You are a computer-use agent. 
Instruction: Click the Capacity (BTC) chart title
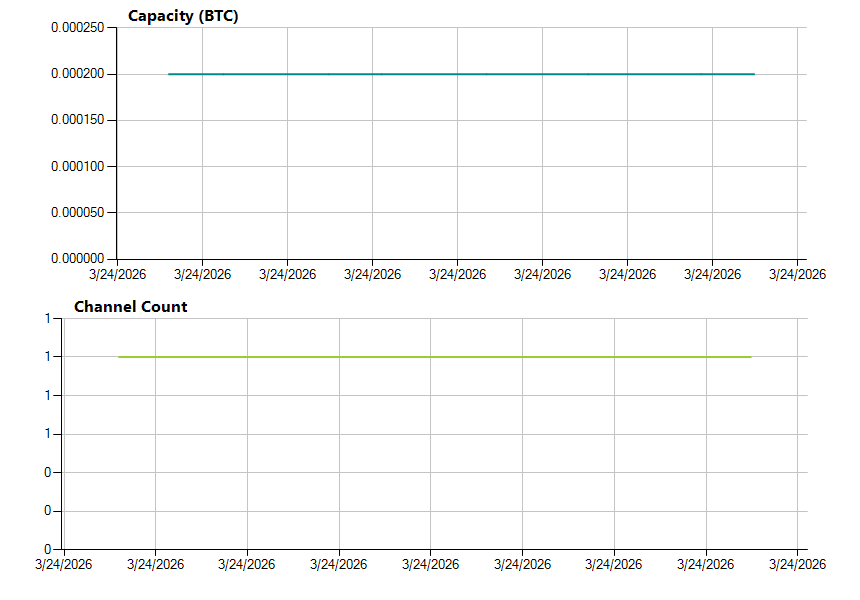183,16
